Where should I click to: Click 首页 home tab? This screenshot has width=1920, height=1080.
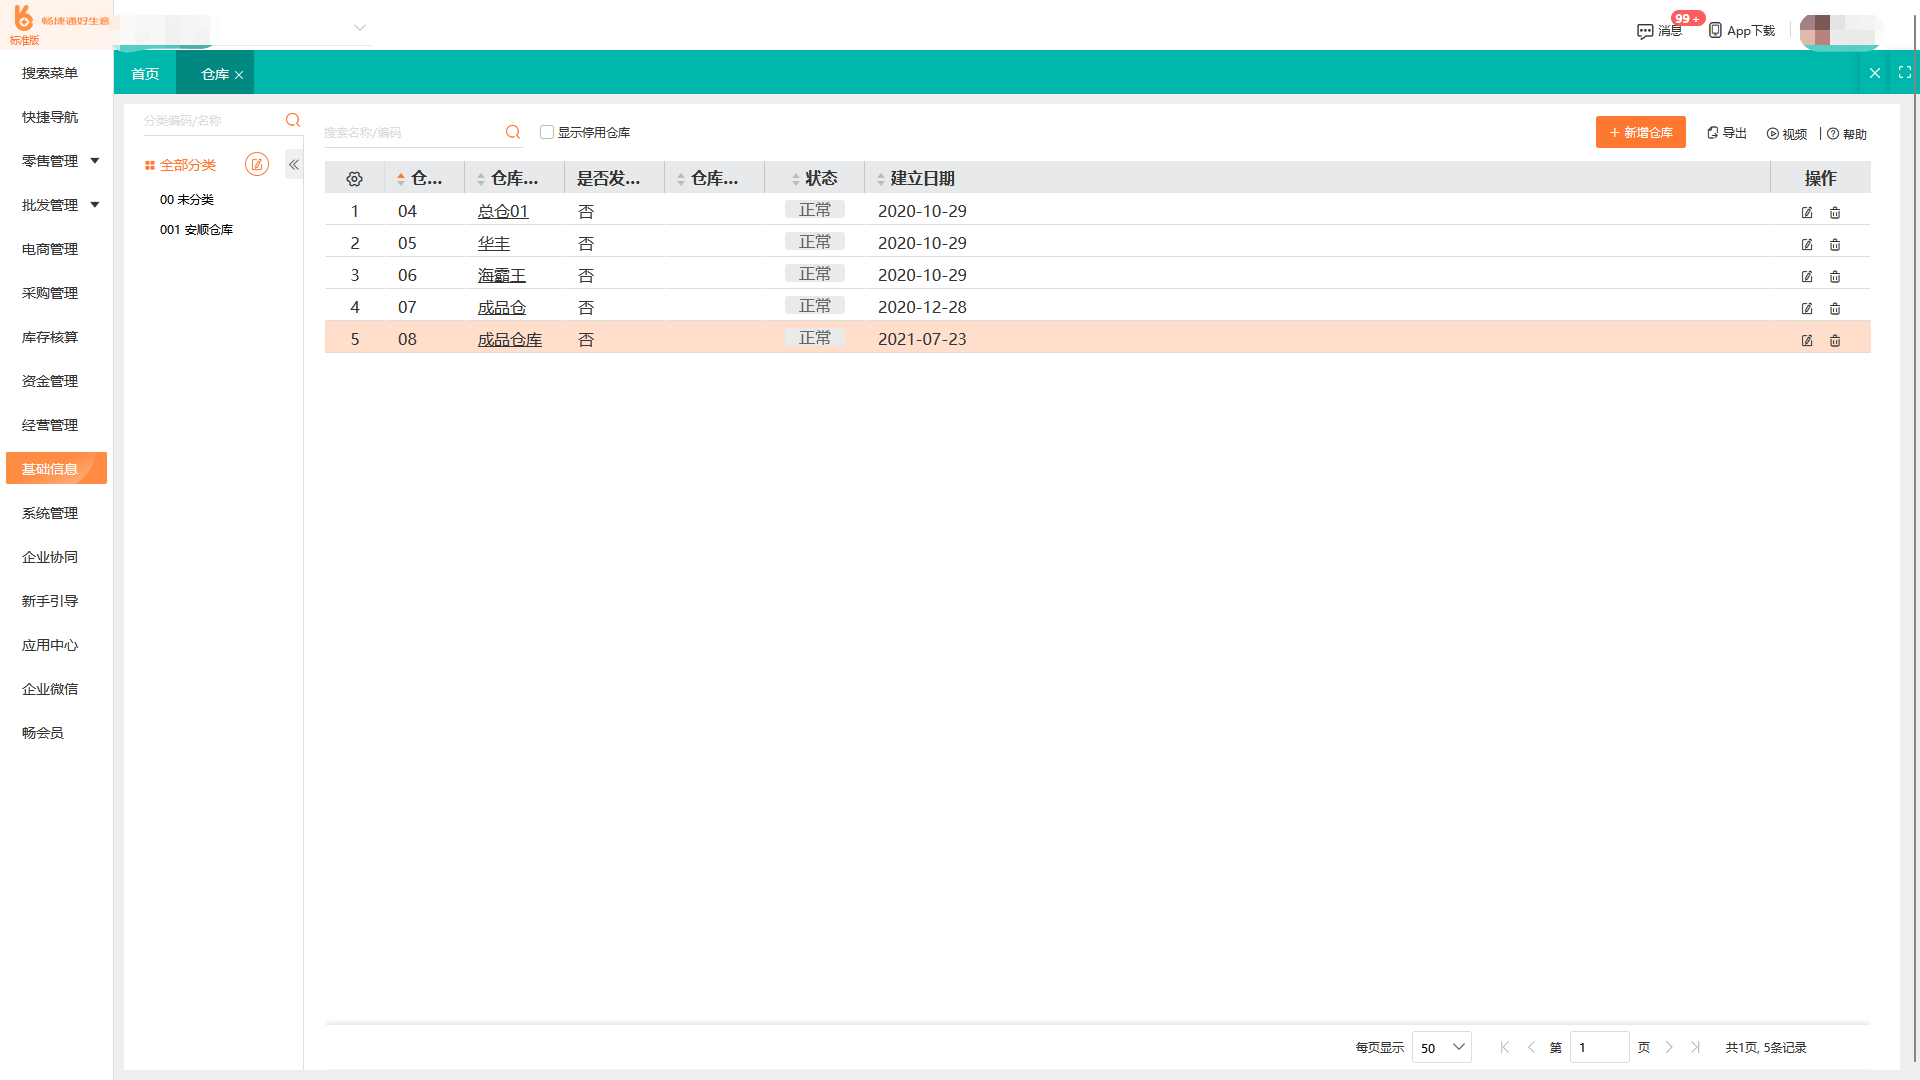point(145,74)
